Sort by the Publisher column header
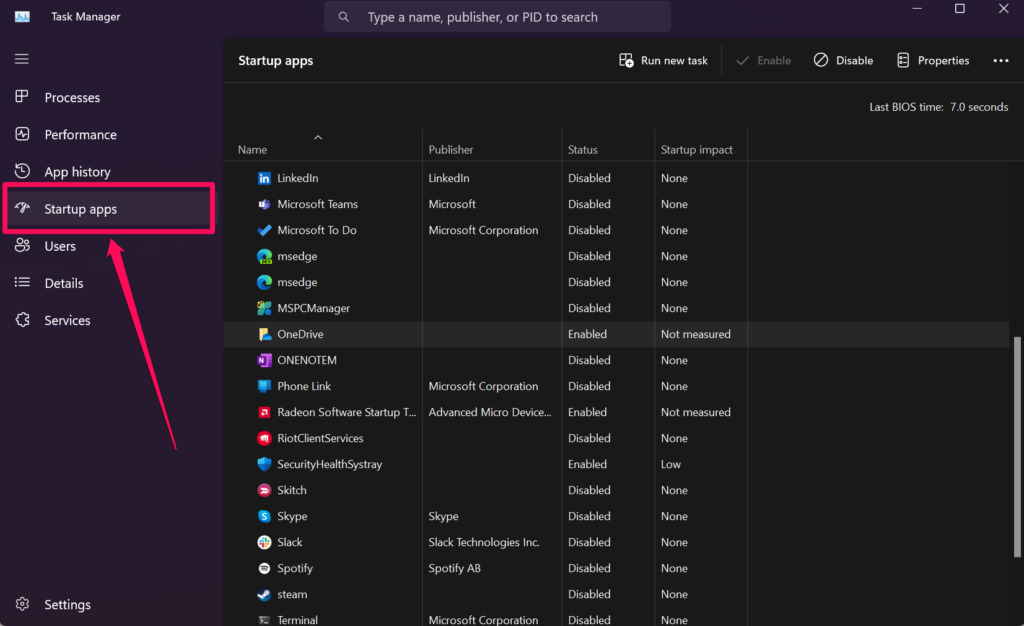The height and width of the screenshot is (626, 1024). coord(451,149)
